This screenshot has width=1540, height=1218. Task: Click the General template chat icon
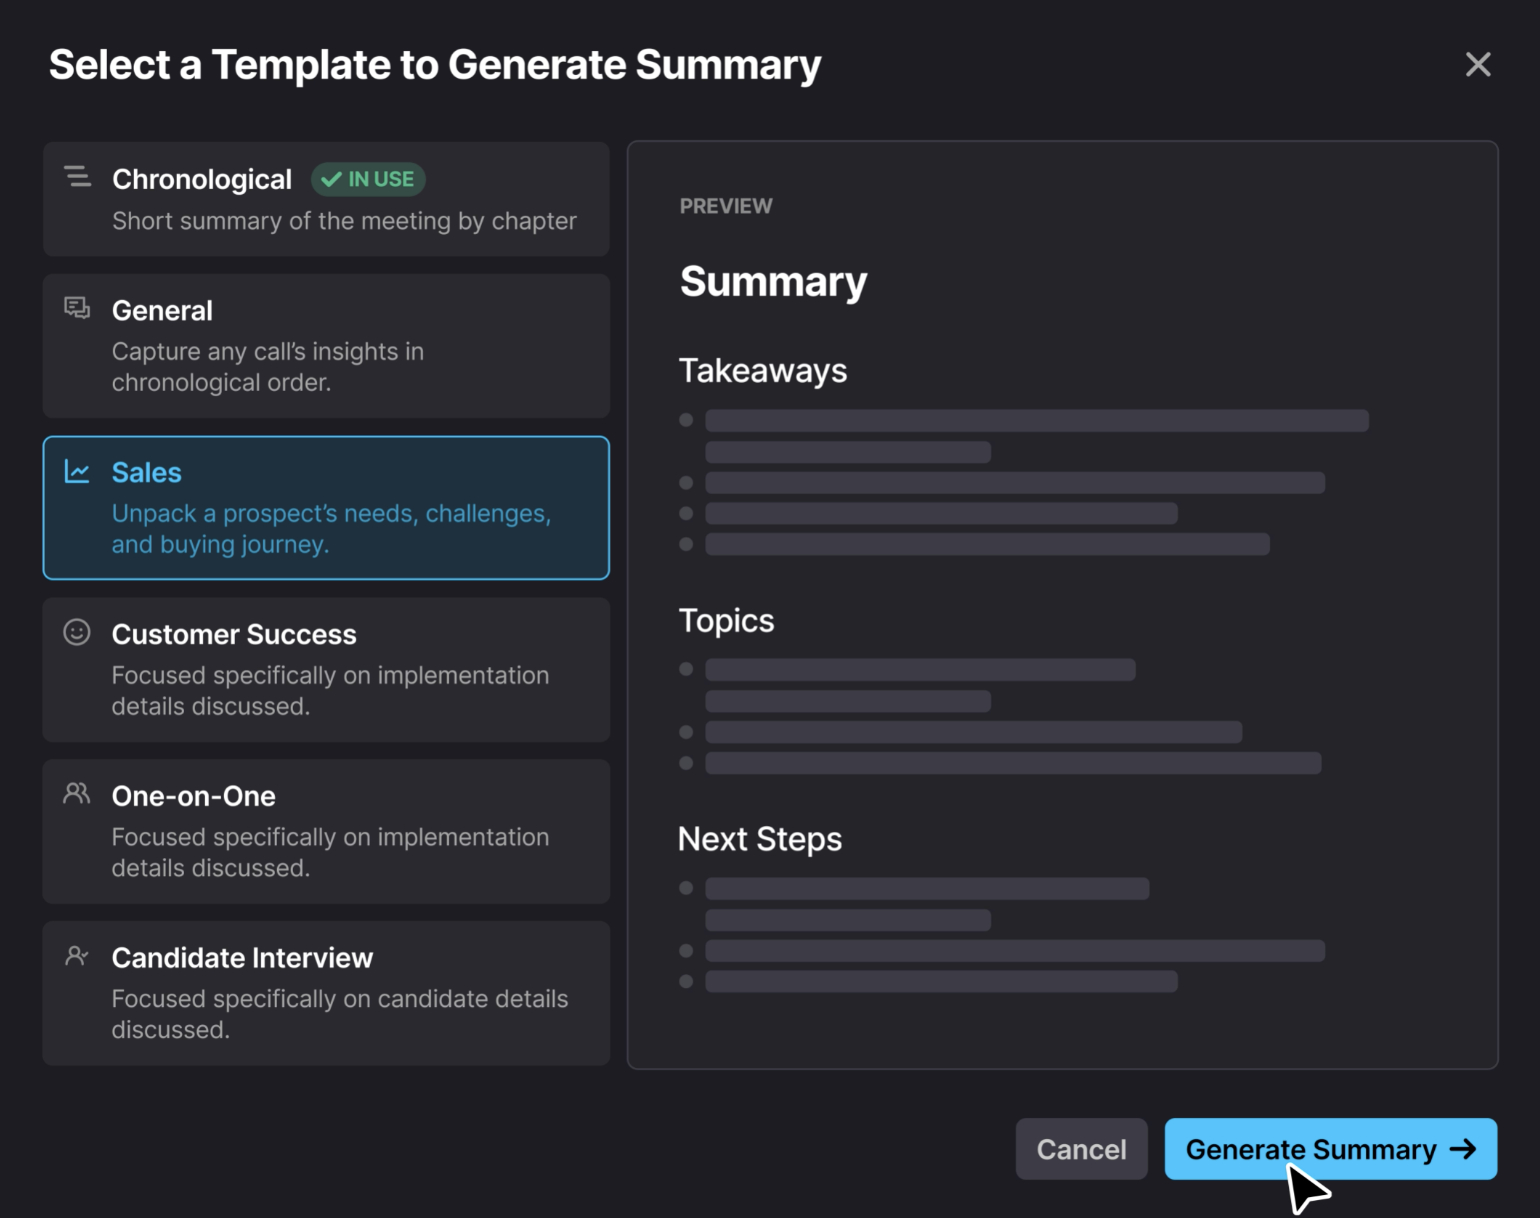coord(77,308)
